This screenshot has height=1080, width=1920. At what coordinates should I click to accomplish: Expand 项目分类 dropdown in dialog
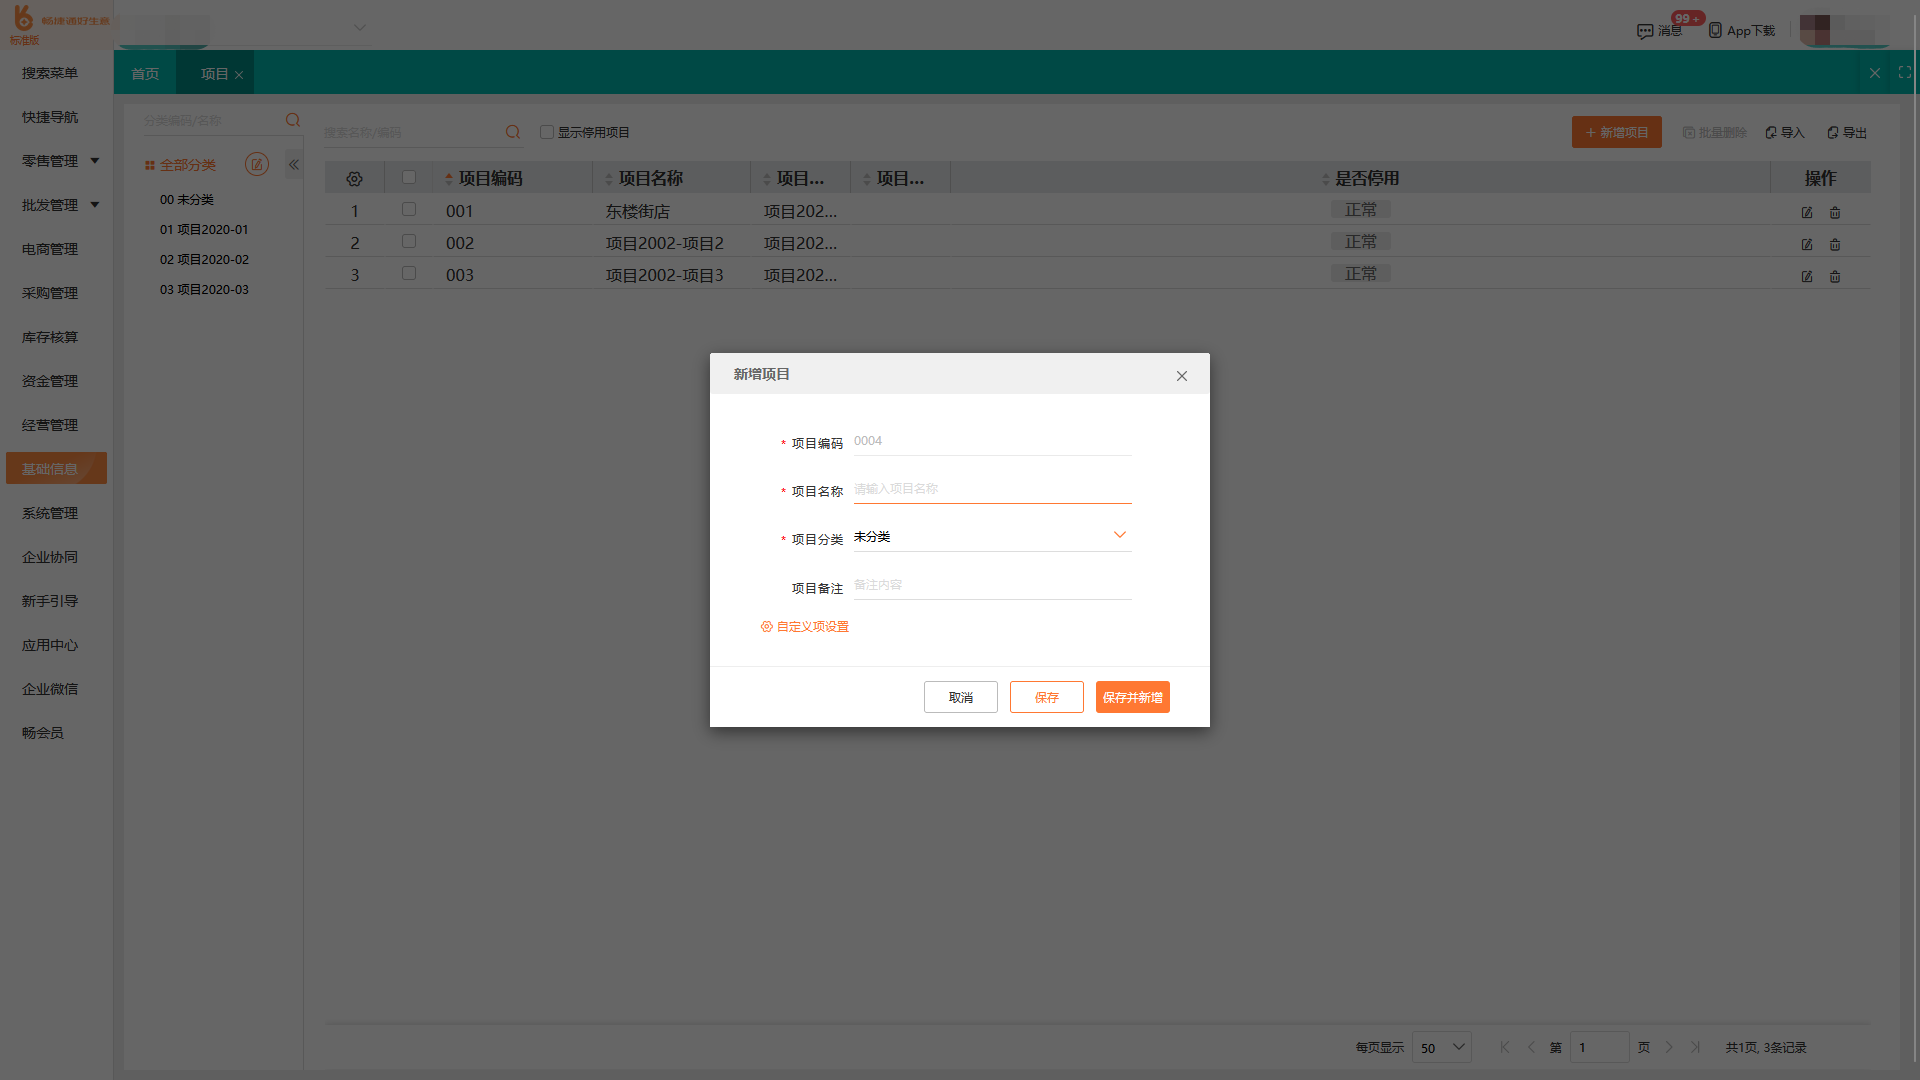[1120, 535]
